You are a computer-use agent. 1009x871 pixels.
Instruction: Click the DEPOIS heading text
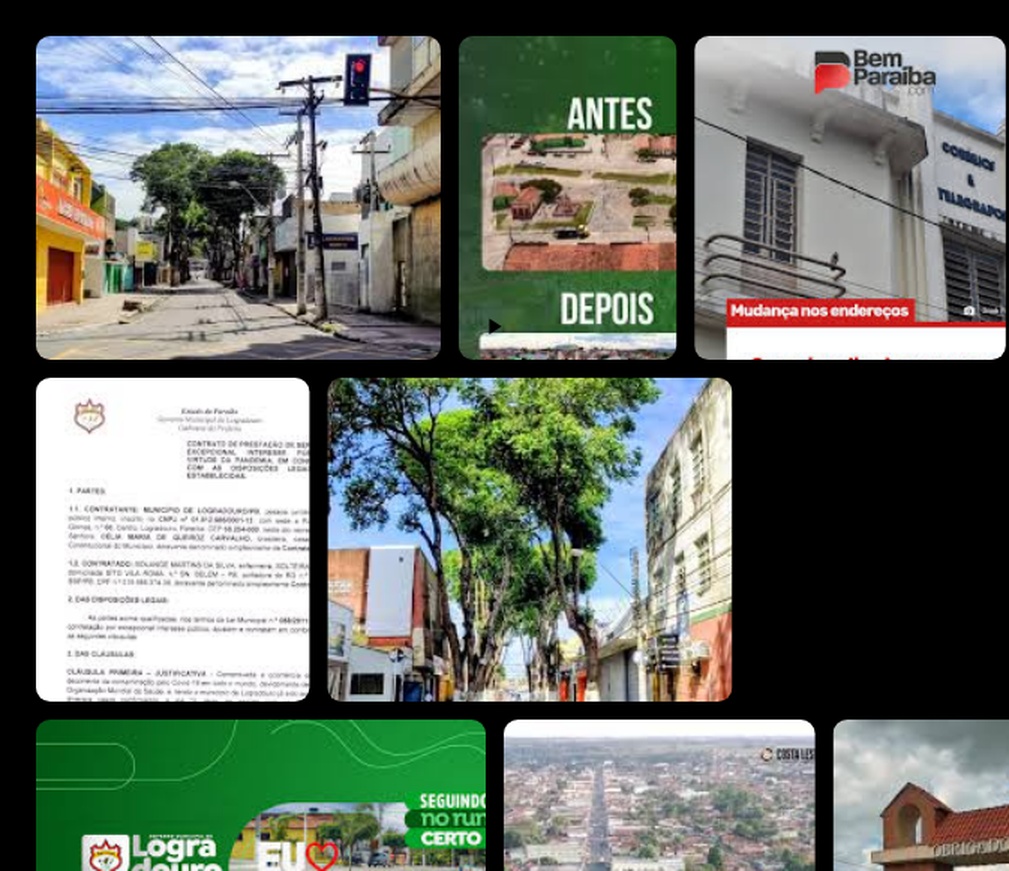click(607, 309)
